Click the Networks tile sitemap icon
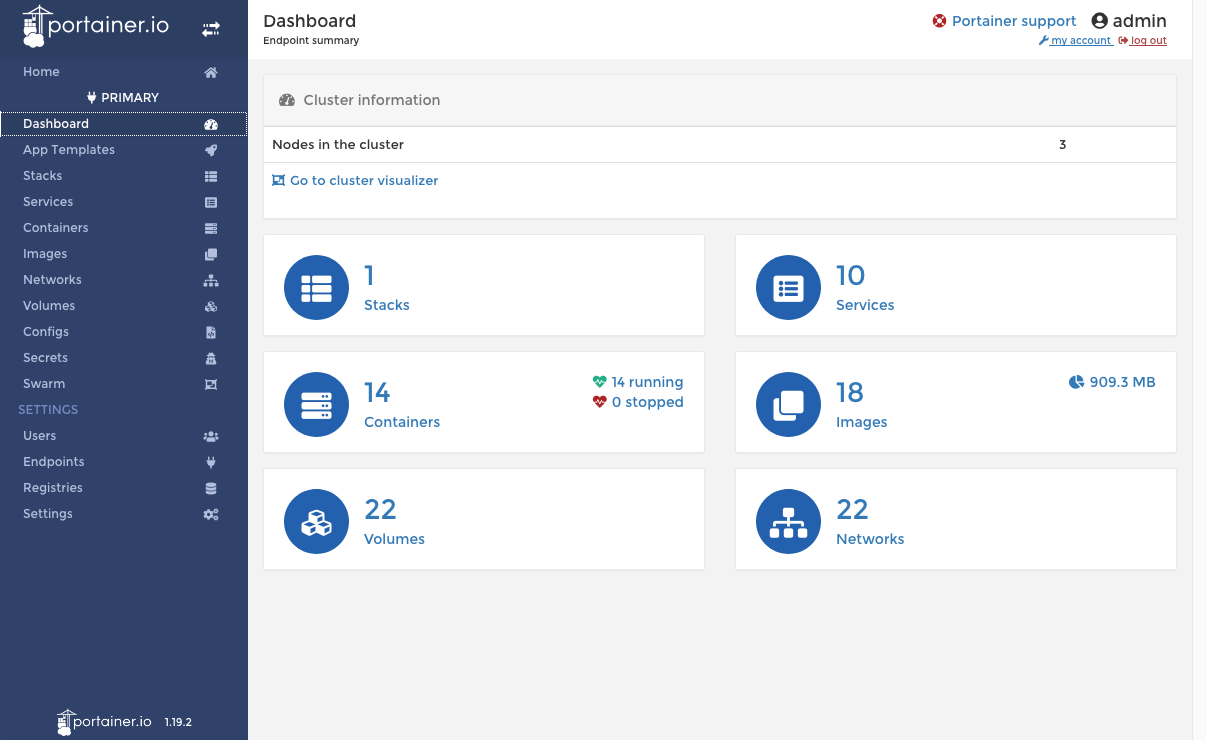Image resolution: width=1206 pixels, height=740 pixels. coord(788,522)
